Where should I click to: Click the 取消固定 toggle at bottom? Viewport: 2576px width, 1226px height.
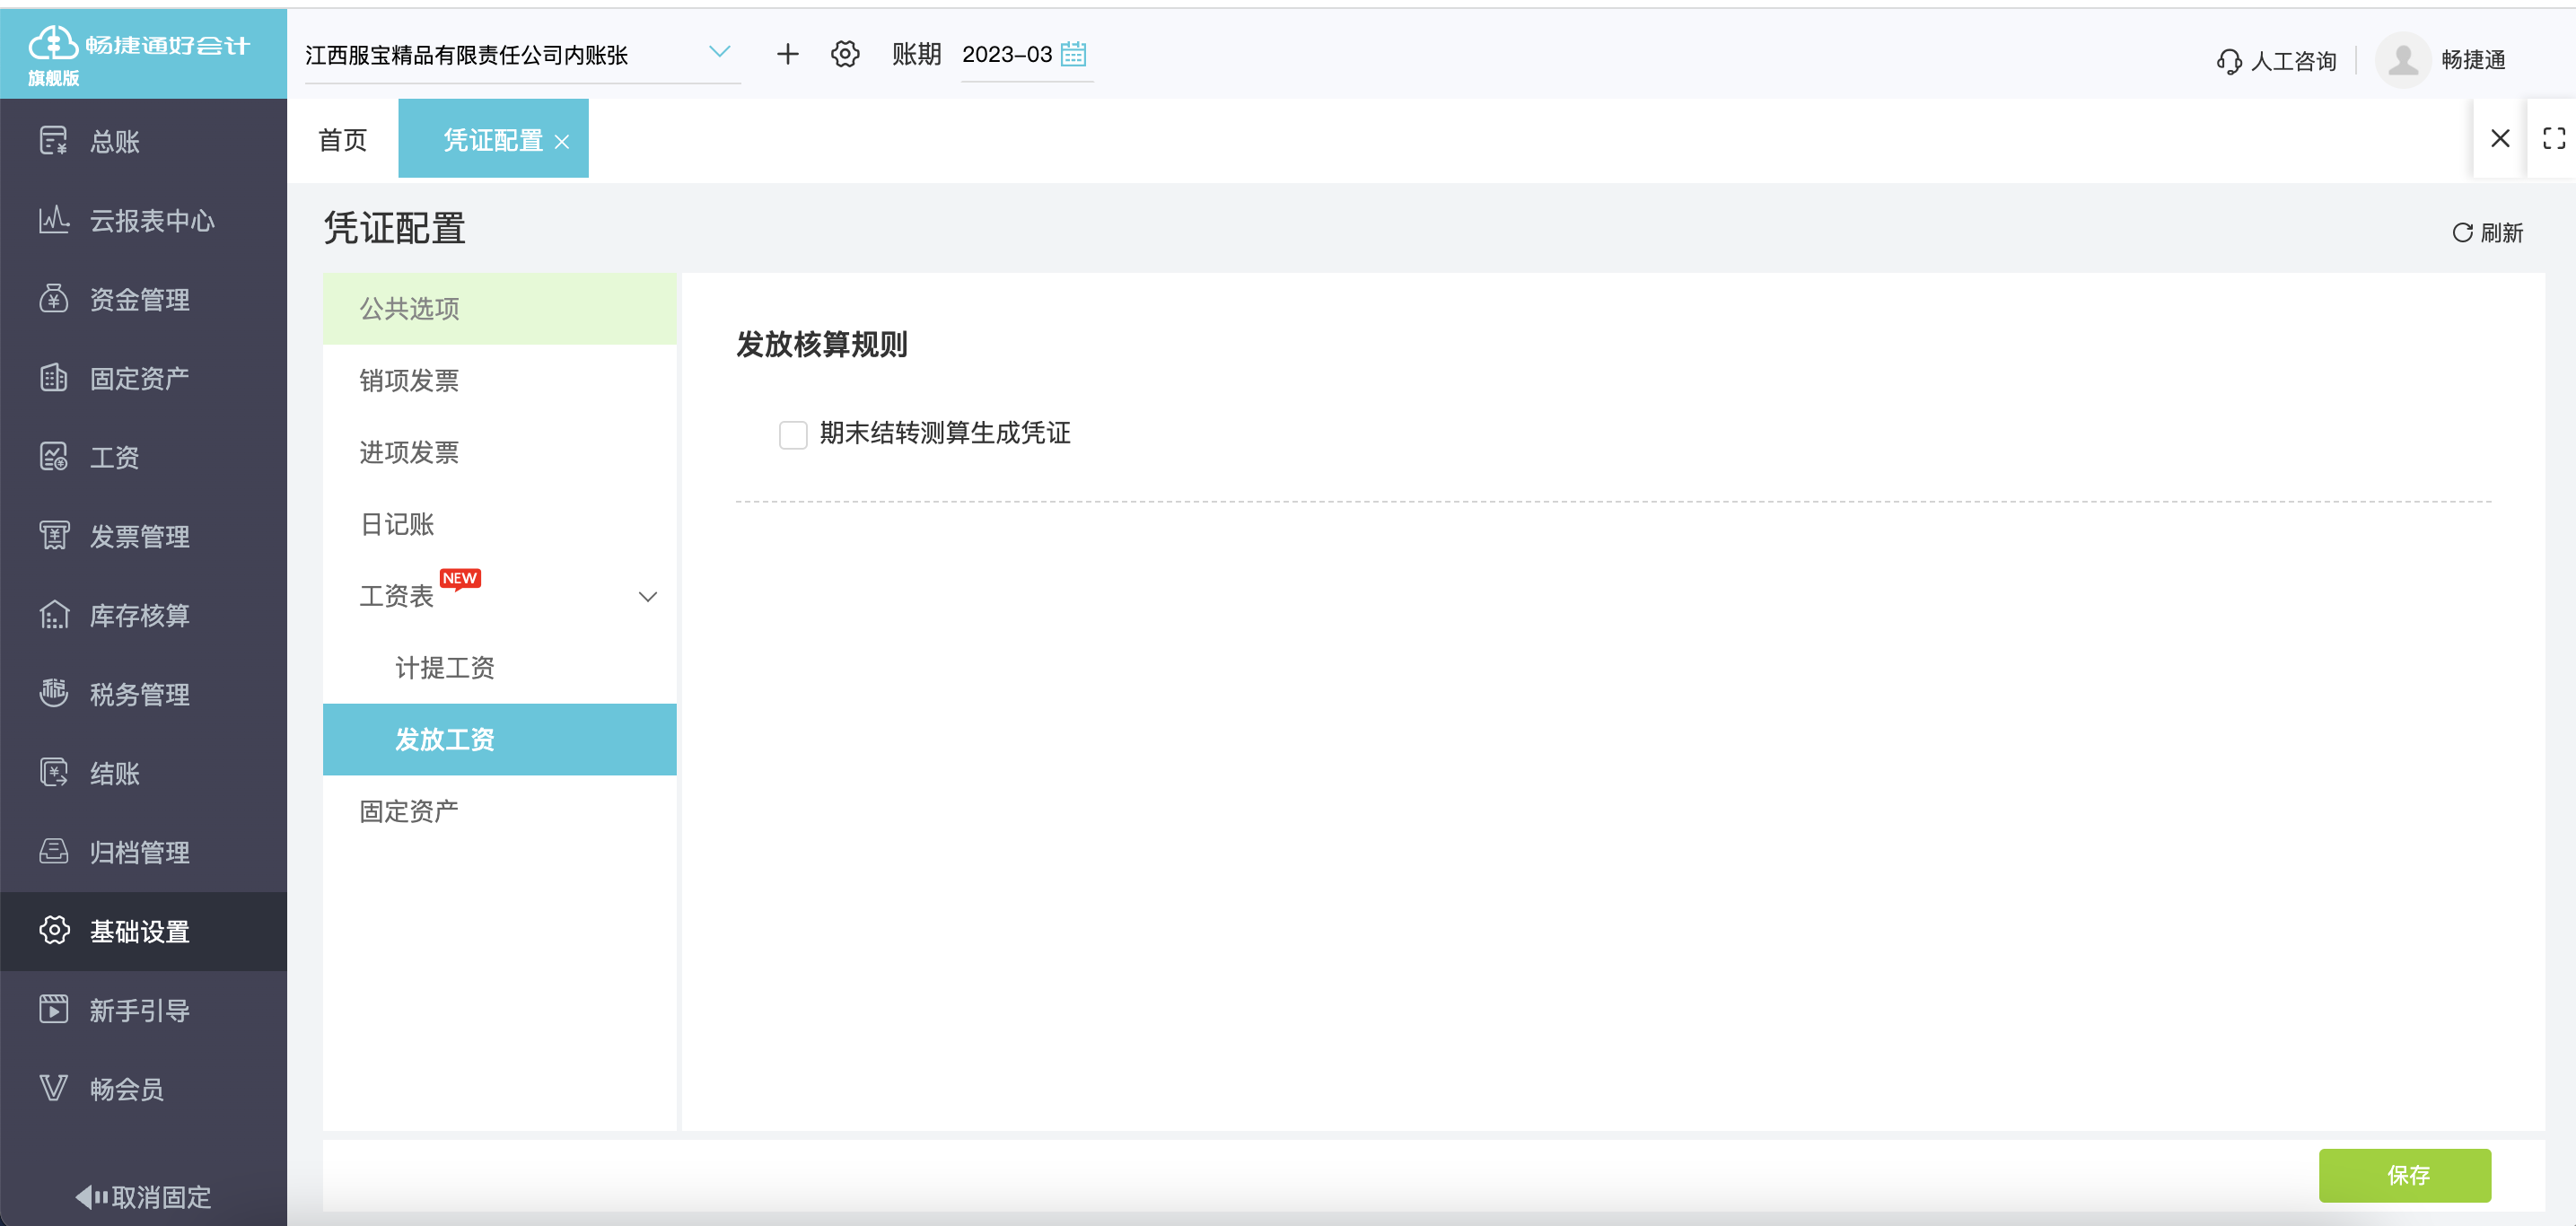pyautogui.click(x=146, y=1196)
